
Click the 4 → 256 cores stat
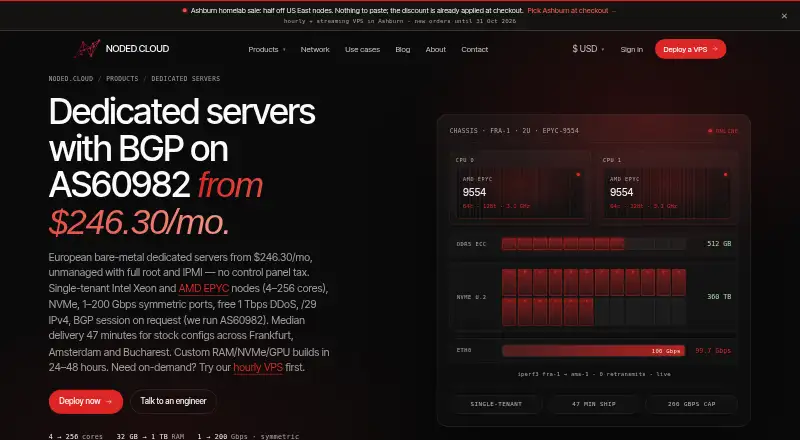click(76, 436)
